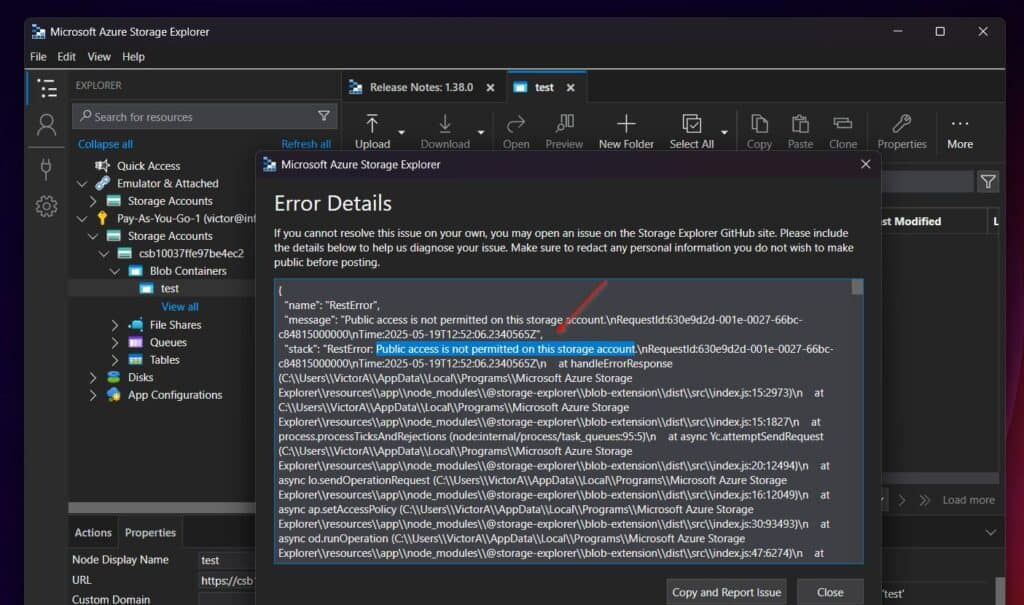Close the test tab
1024x605 pixels.
[x=571, y=88]
